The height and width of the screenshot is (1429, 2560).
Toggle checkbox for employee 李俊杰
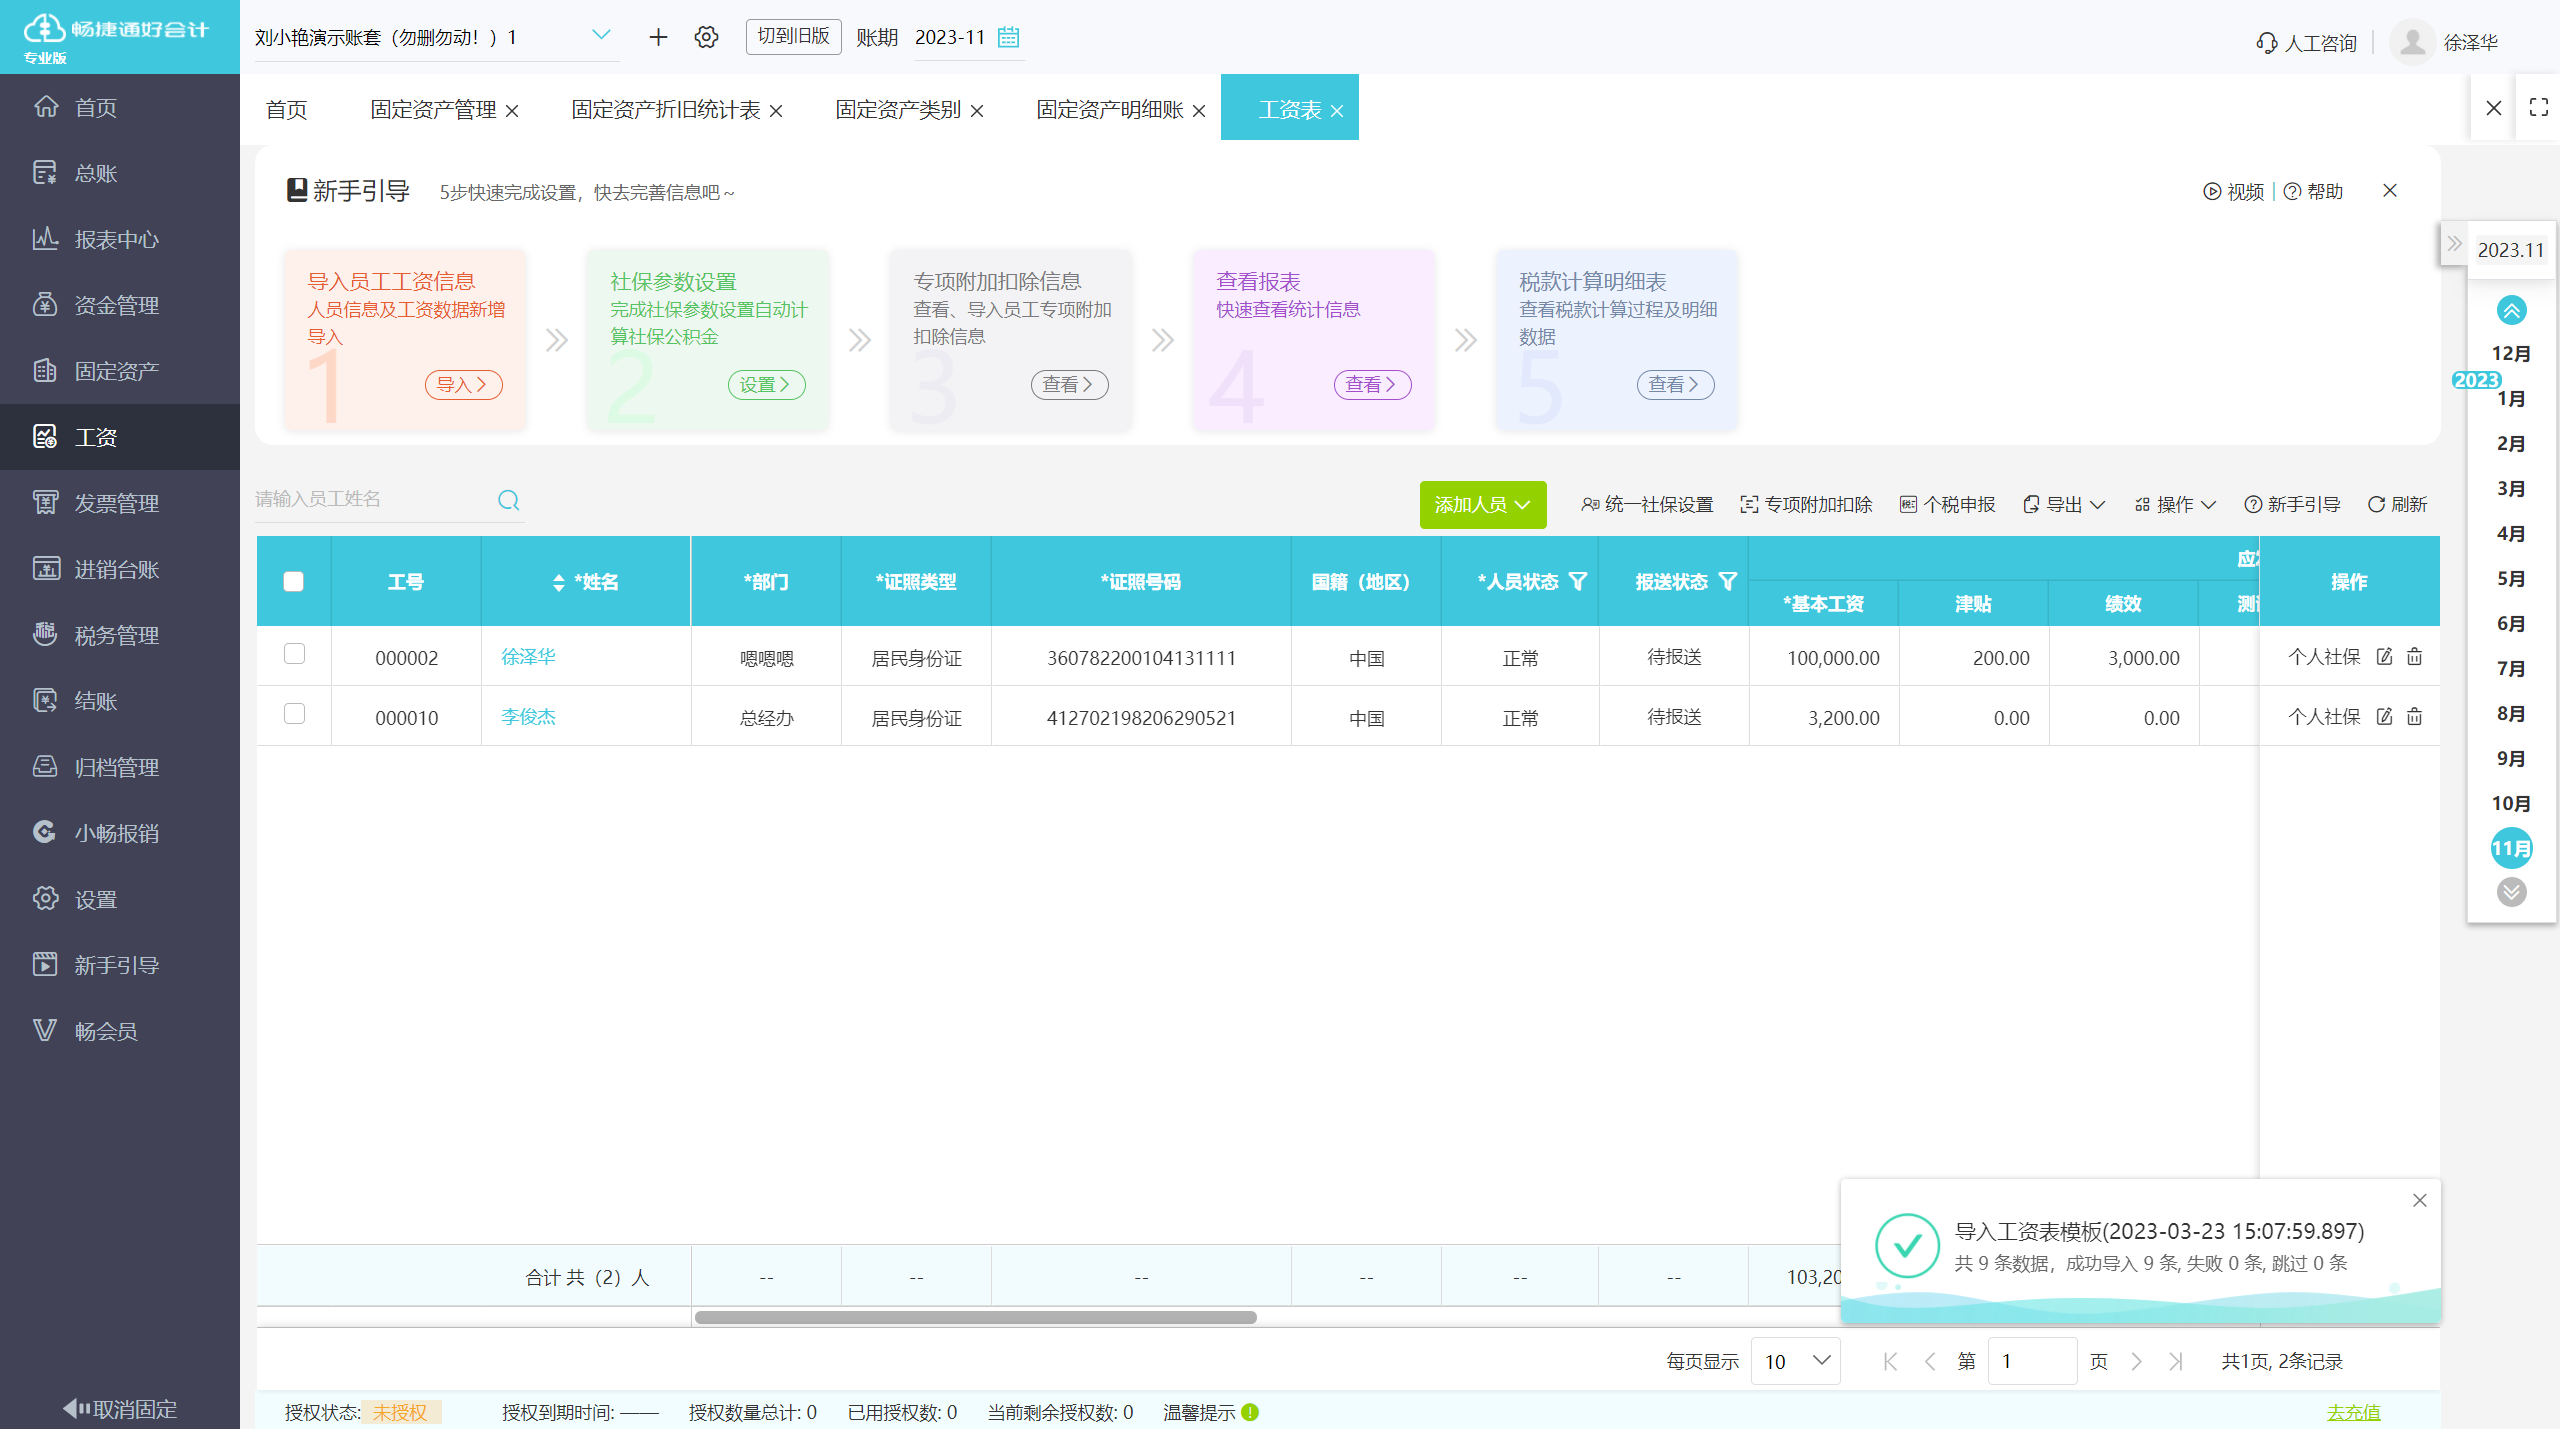click(x=294, y=714)
